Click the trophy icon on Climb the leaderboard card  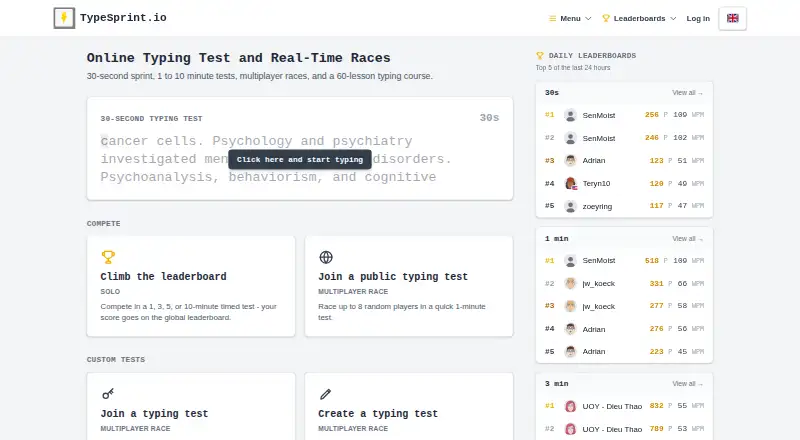(x=108, y=257)
